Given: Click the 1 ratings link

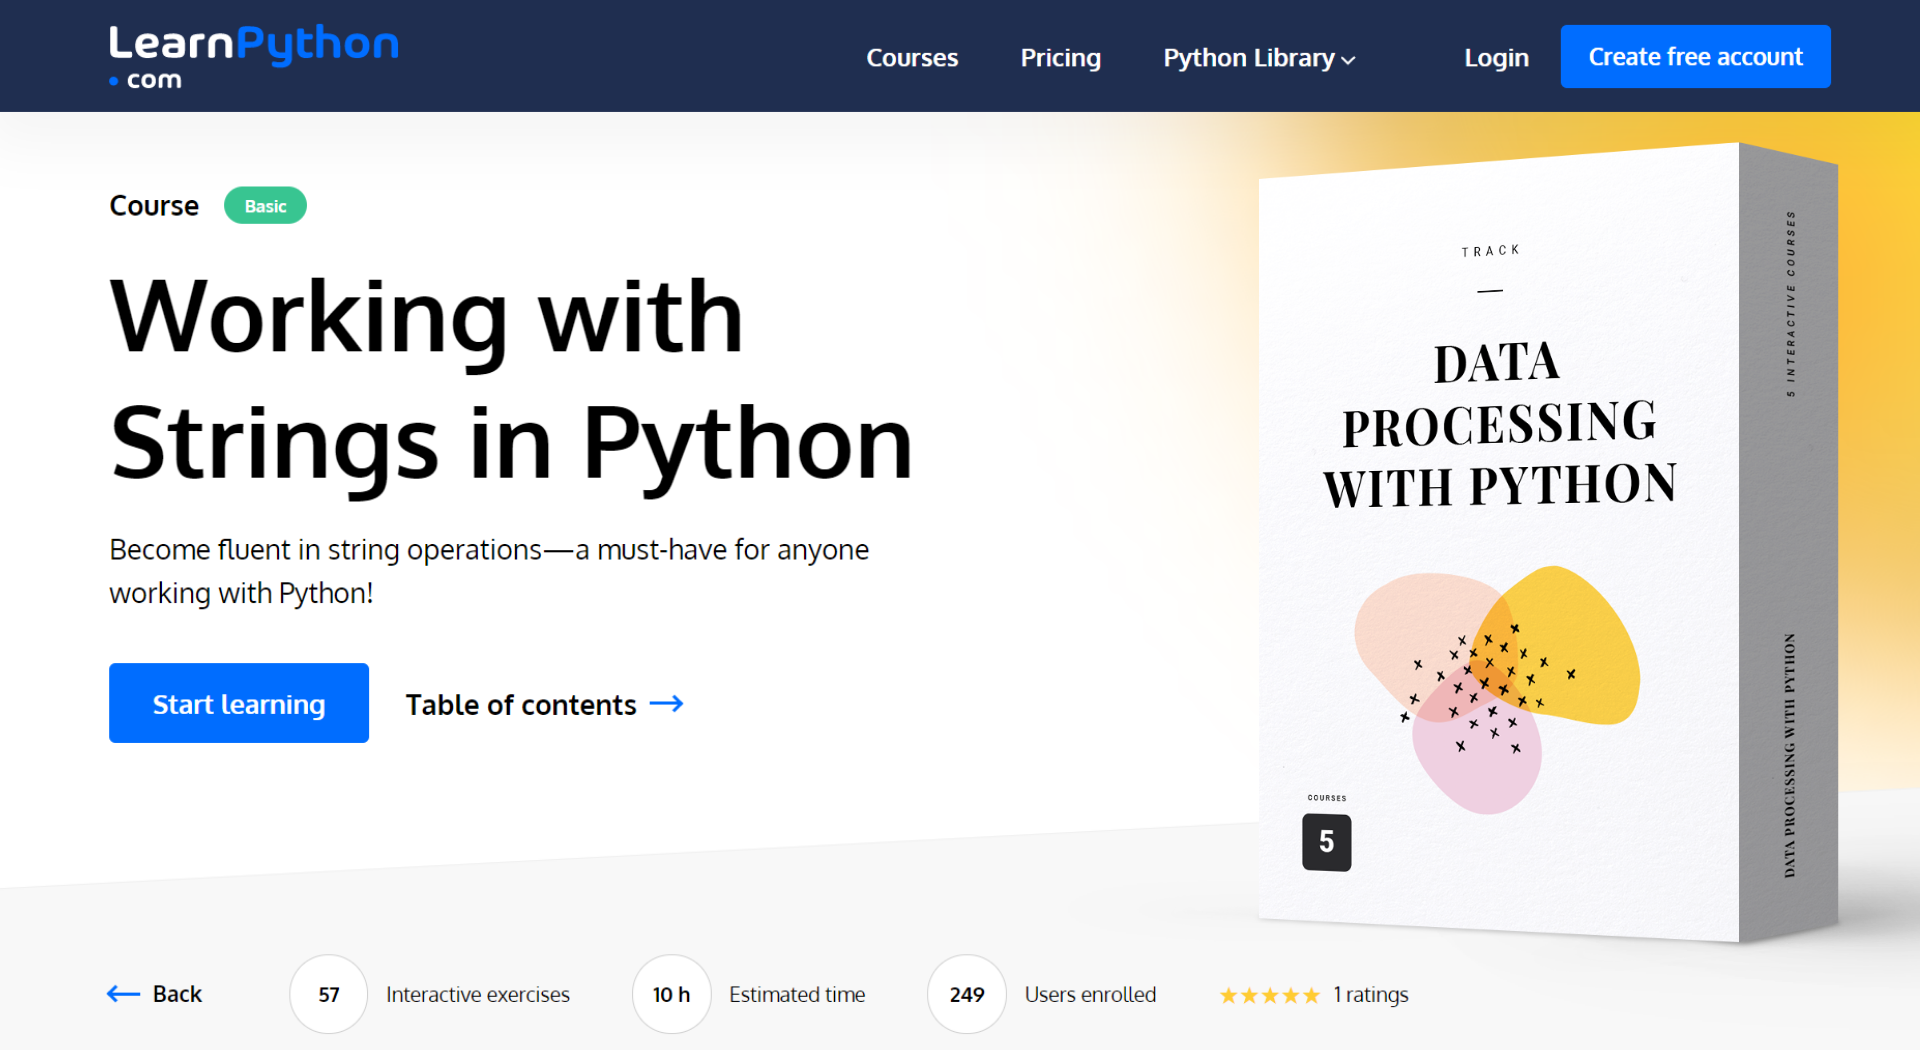Looking at the screenshot, I should point(1371,994).
